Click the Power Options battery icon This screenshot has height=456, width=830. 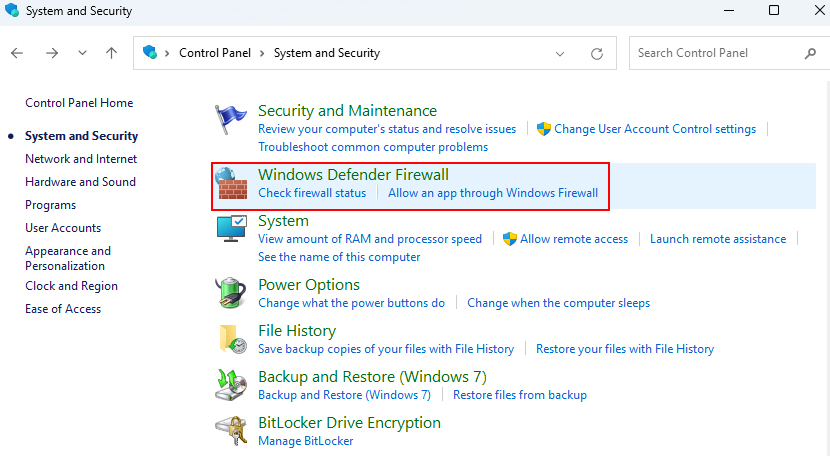click(x=231, y=292)
